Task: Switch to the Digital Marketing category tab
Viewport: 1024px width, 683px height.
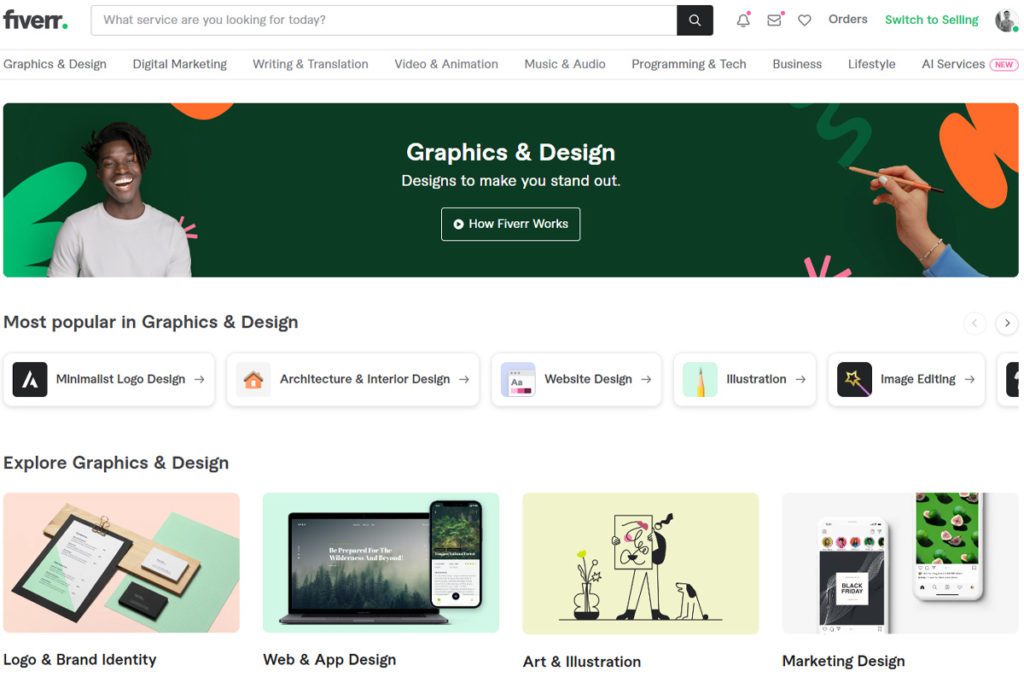Action: 179,64
